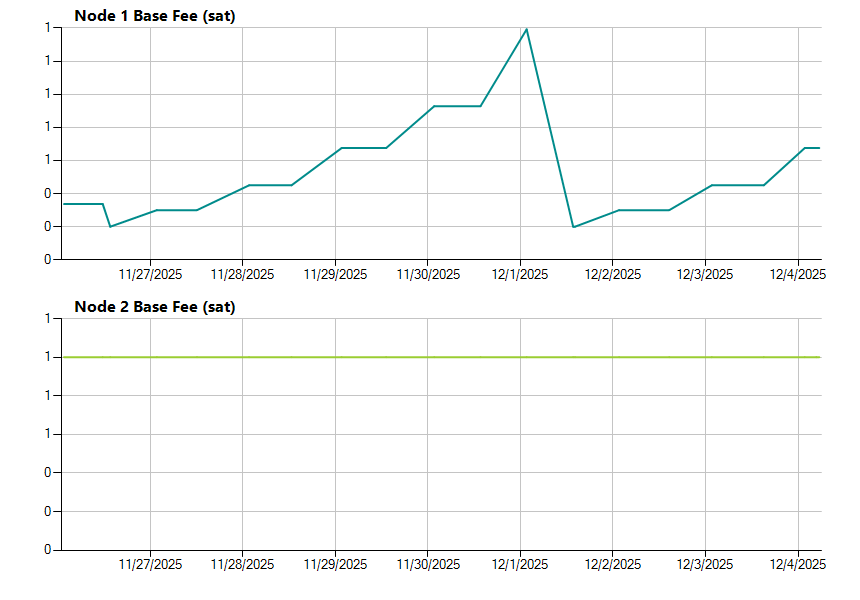Click 11/29/2025 label under Node 2 chart

pos(335,565)
